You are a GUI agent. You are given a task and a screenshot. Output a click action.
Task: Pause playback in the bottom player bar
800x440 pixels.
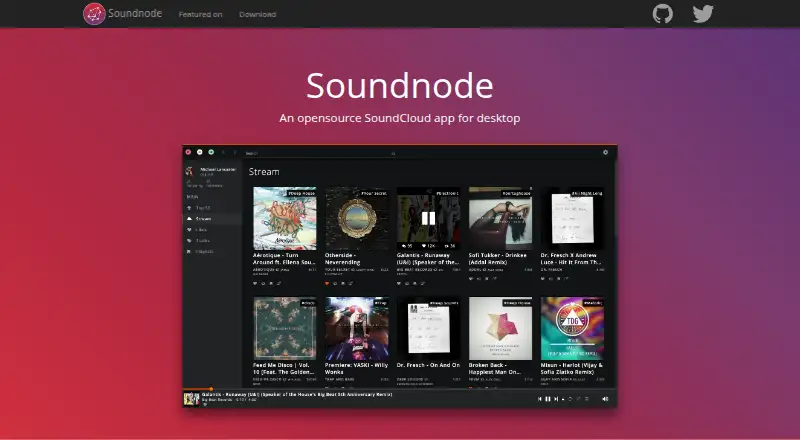click(548, 399)
